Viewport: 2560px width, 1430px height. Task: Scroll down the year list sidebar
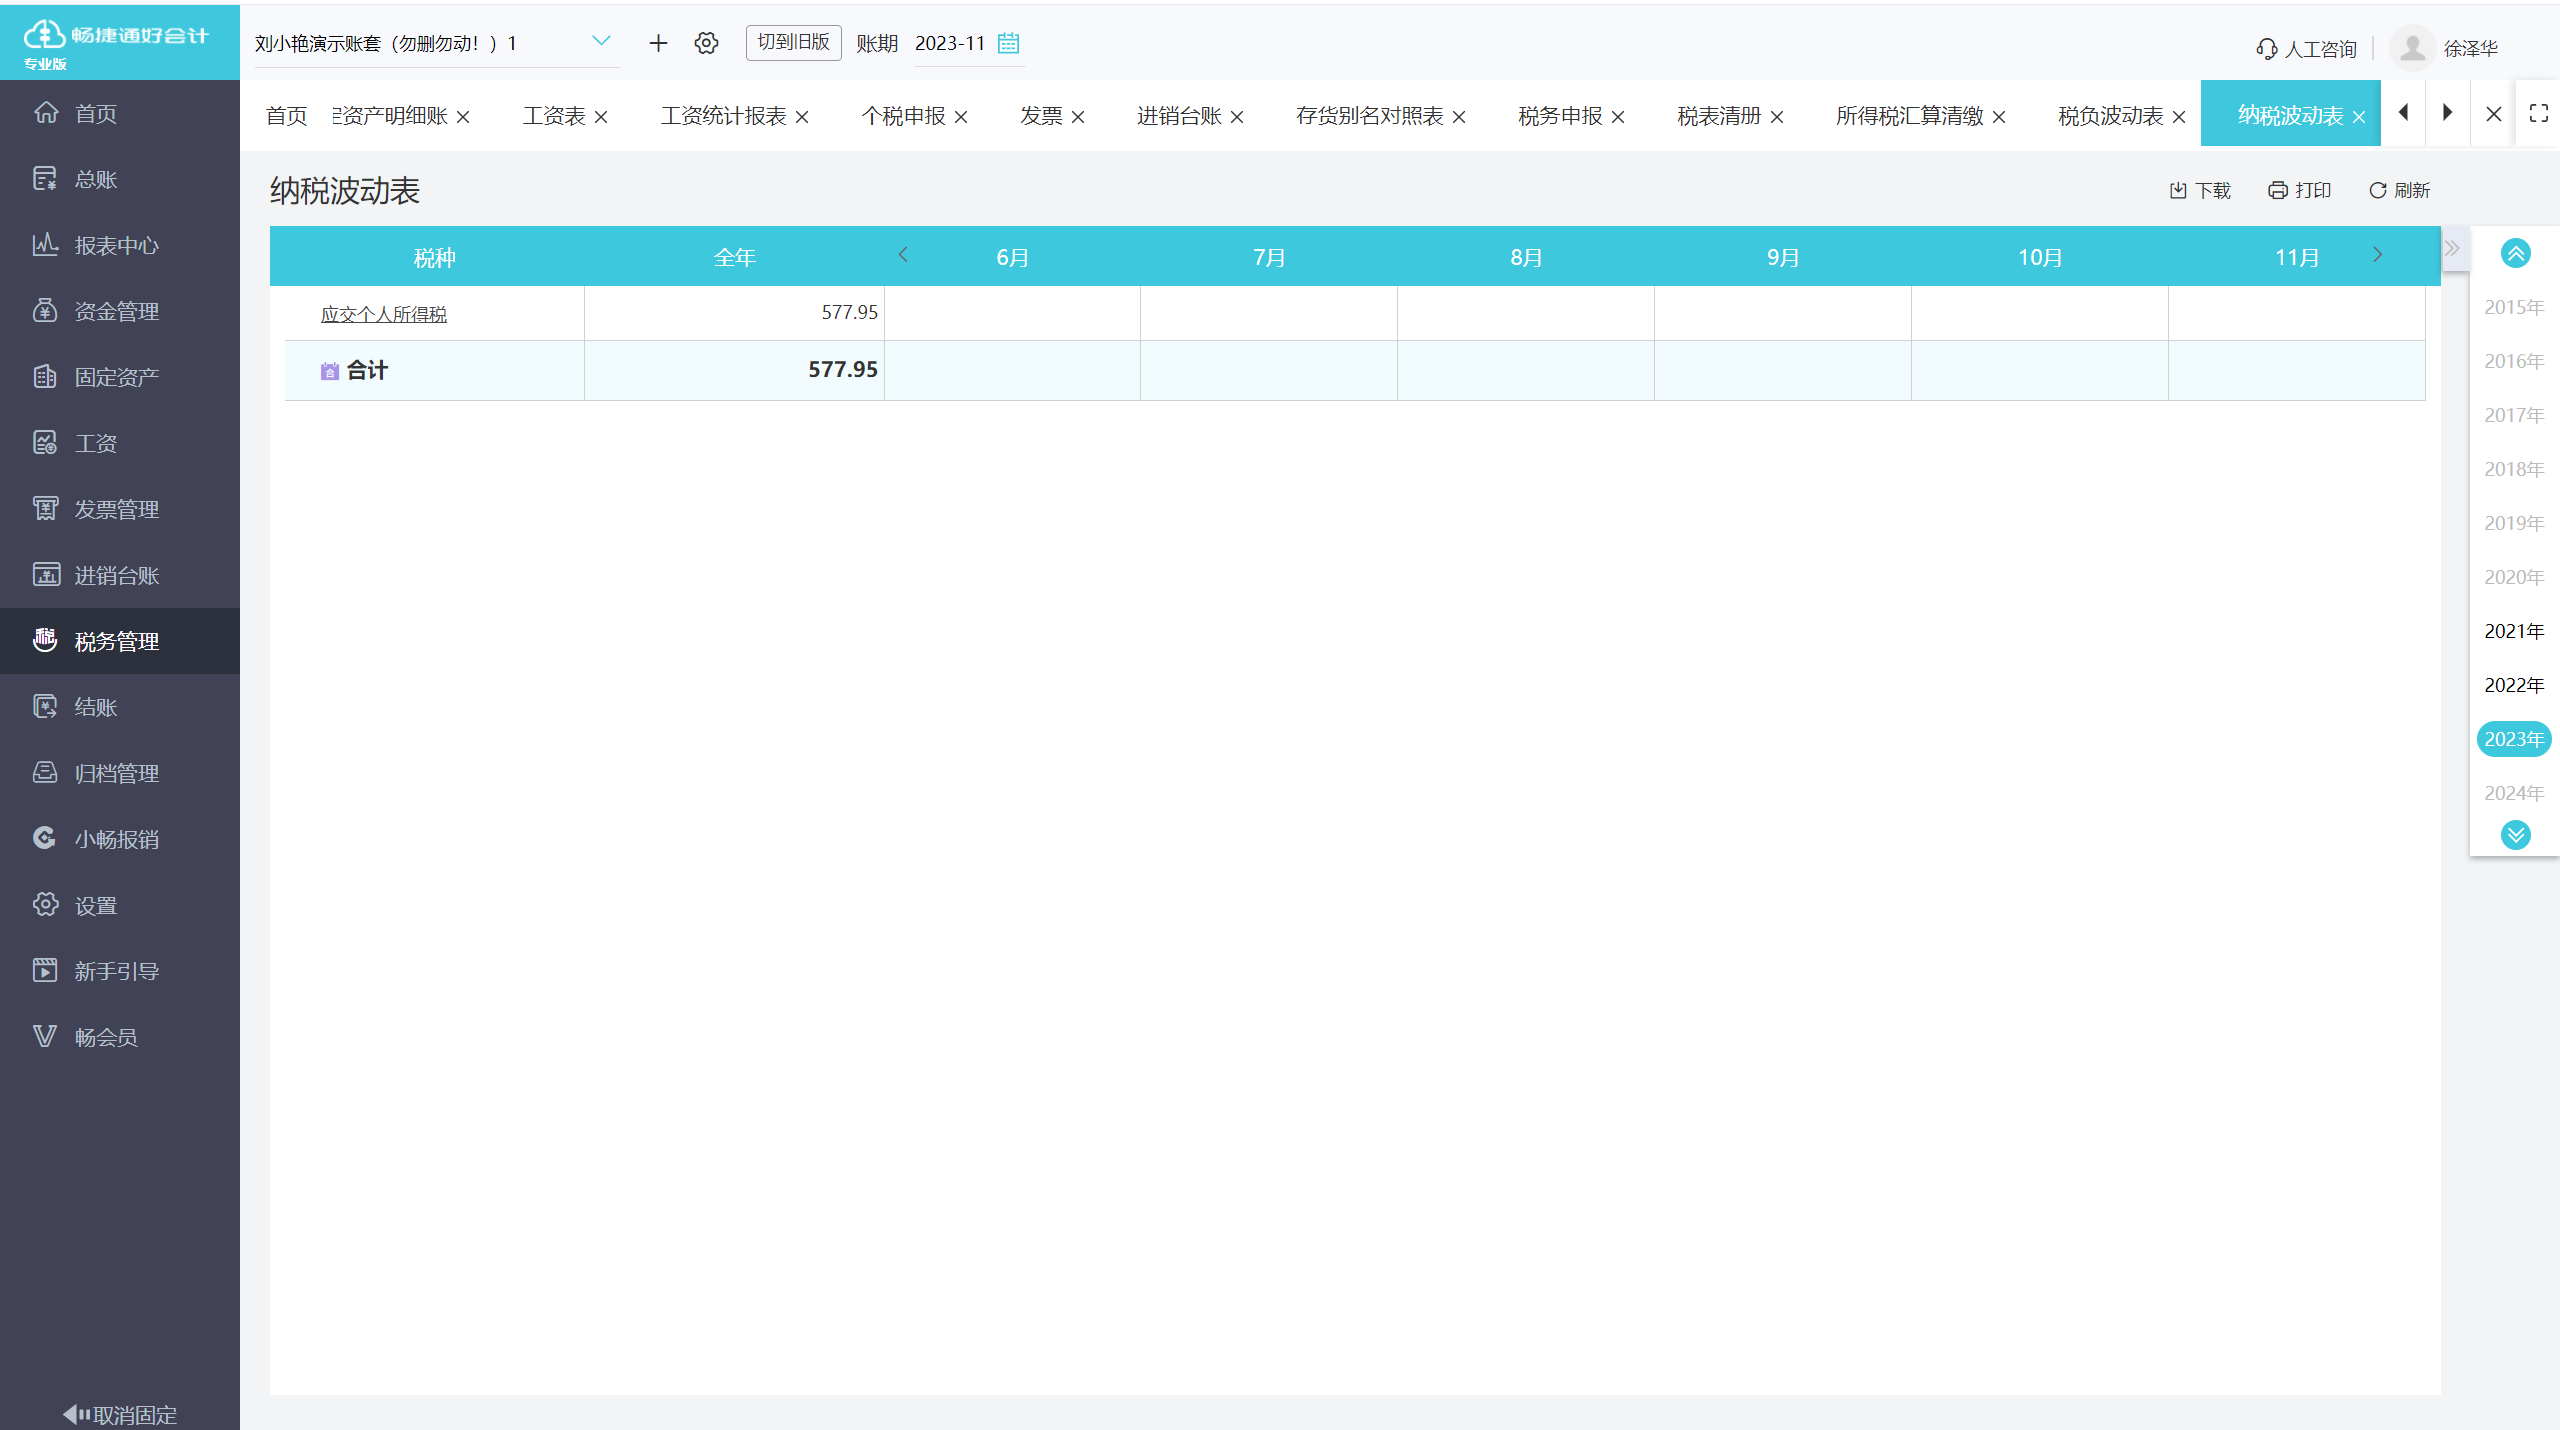[2514, 834]
